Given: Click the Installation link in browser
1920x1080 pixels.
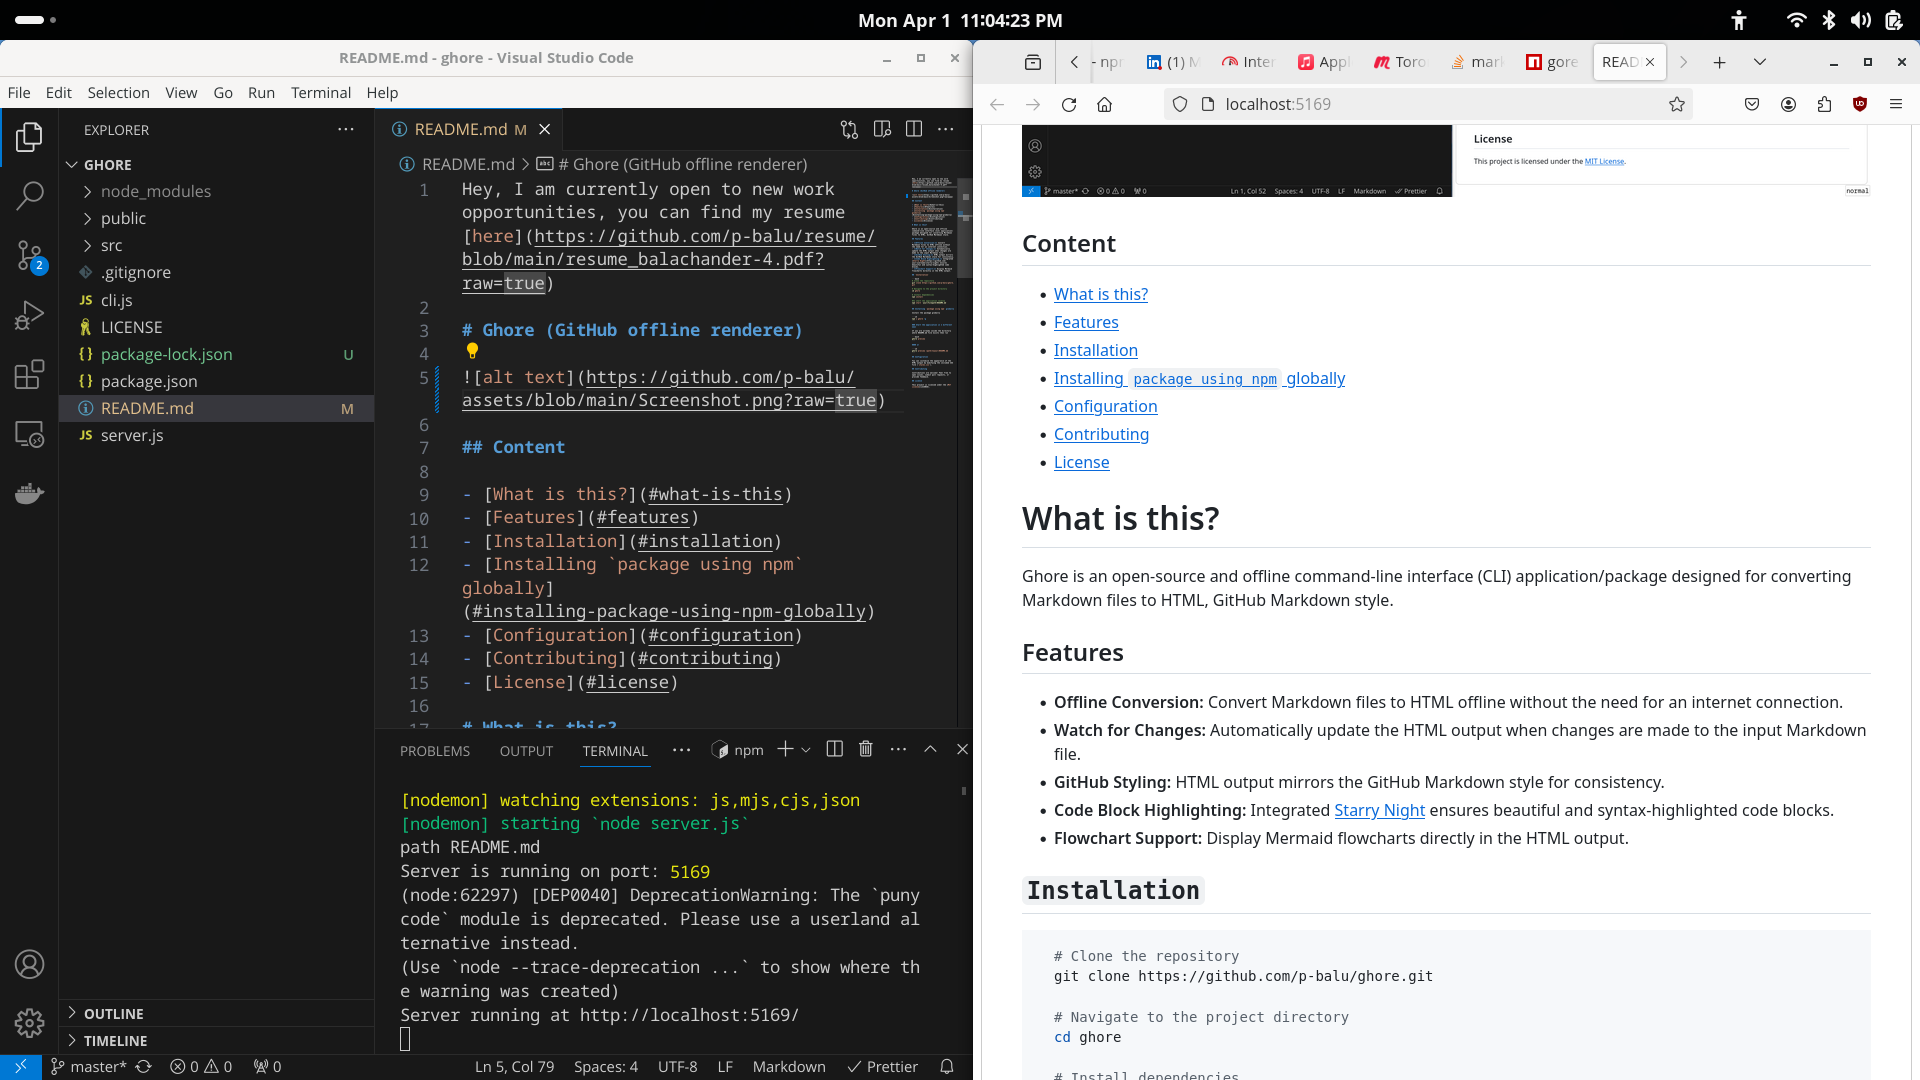Looking at the screenshot, I should tap(1095, 349).
